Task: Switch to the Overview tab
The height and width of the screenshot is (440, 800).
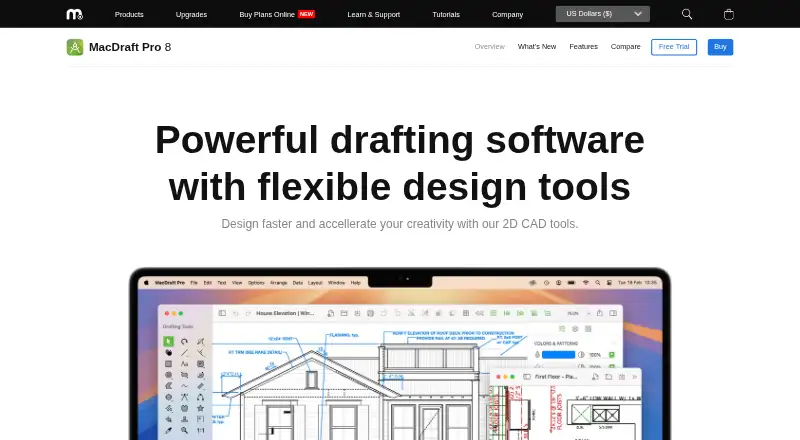Action: click(x=489, y=46)
